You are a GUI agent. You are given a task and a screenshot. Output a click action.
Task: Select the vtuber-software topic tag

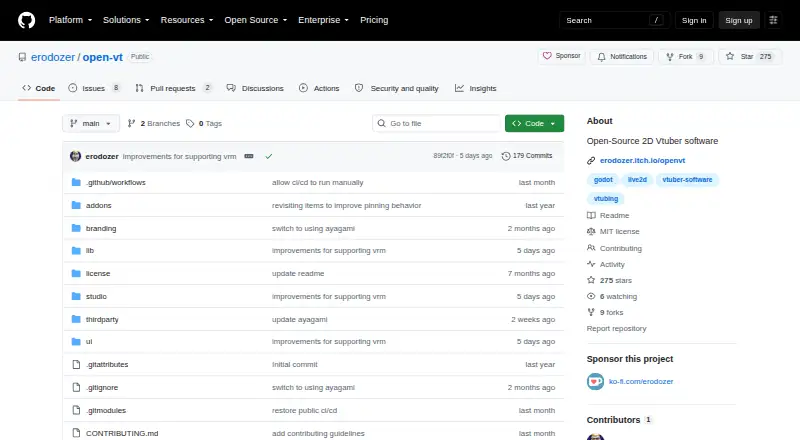[687, 180]
